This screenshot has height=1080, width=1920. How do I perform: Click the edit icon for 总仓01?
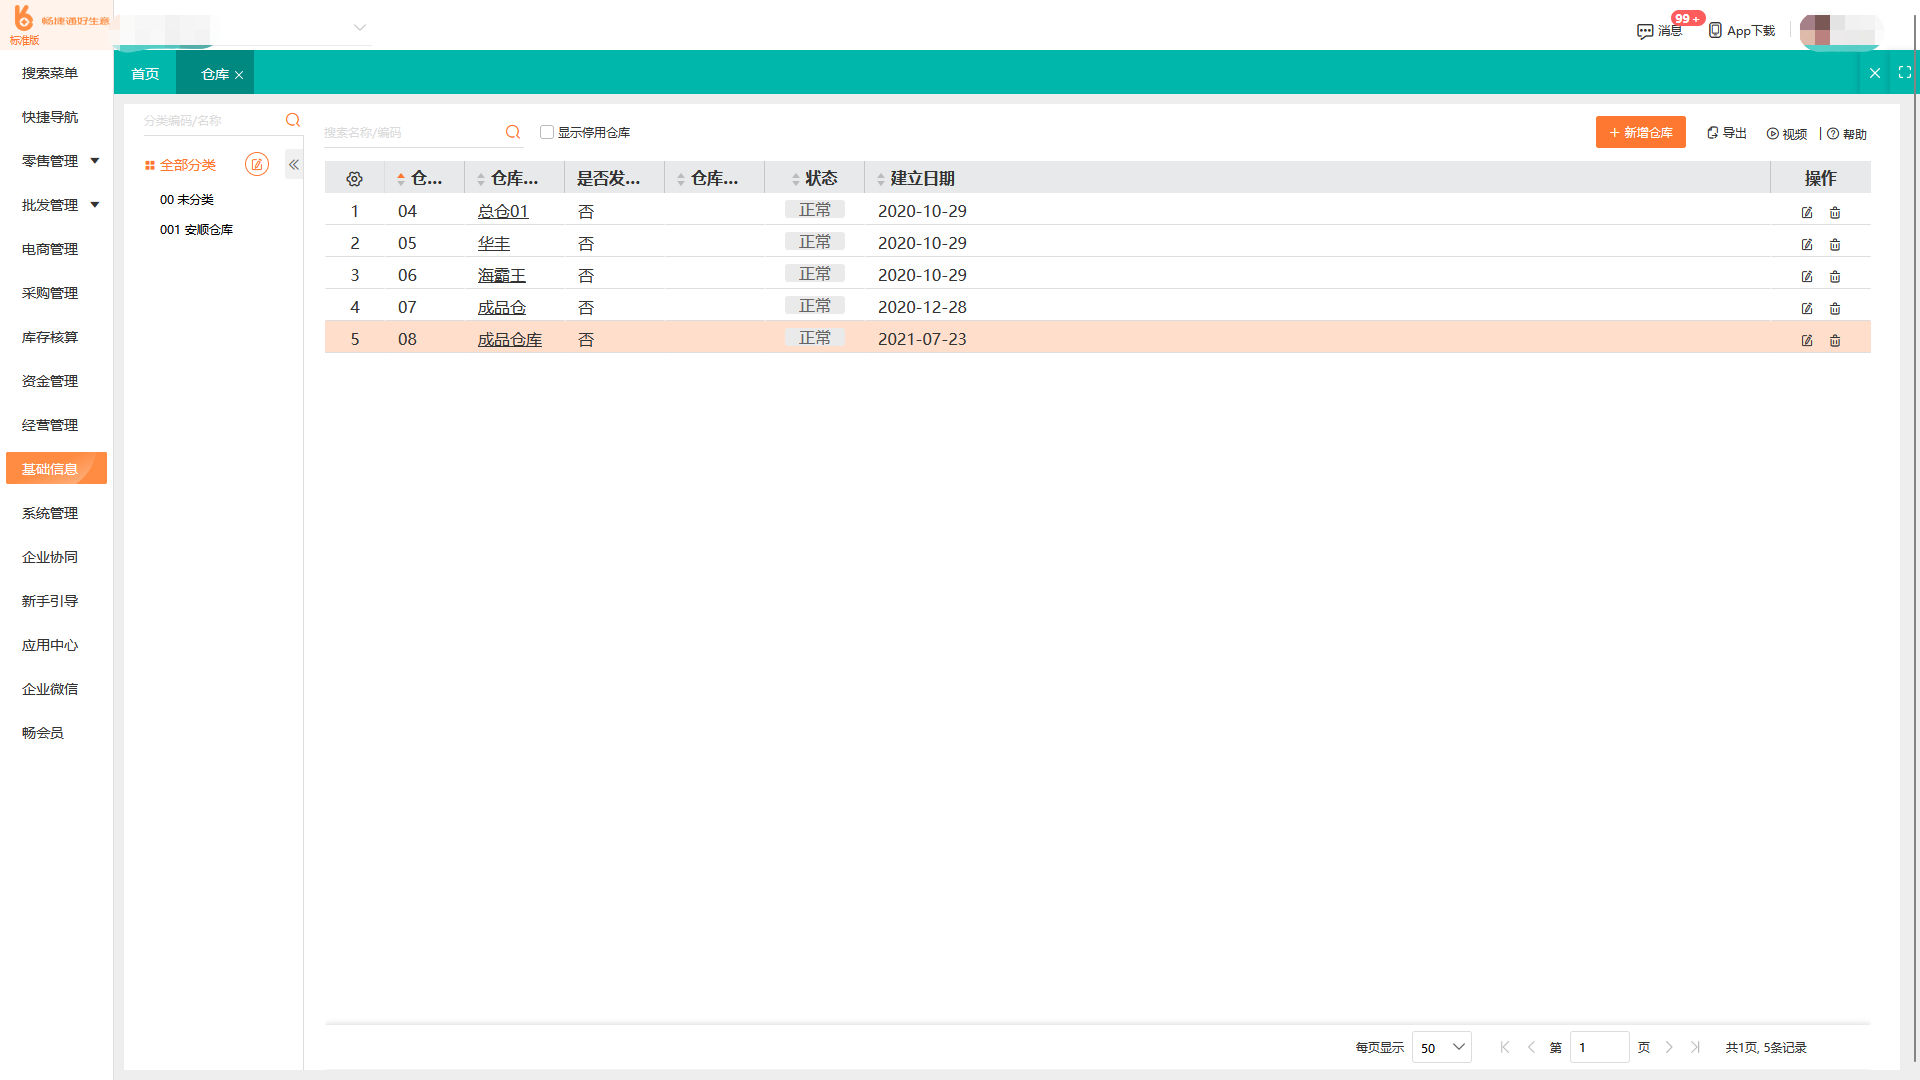click(x=1807, y=211)
